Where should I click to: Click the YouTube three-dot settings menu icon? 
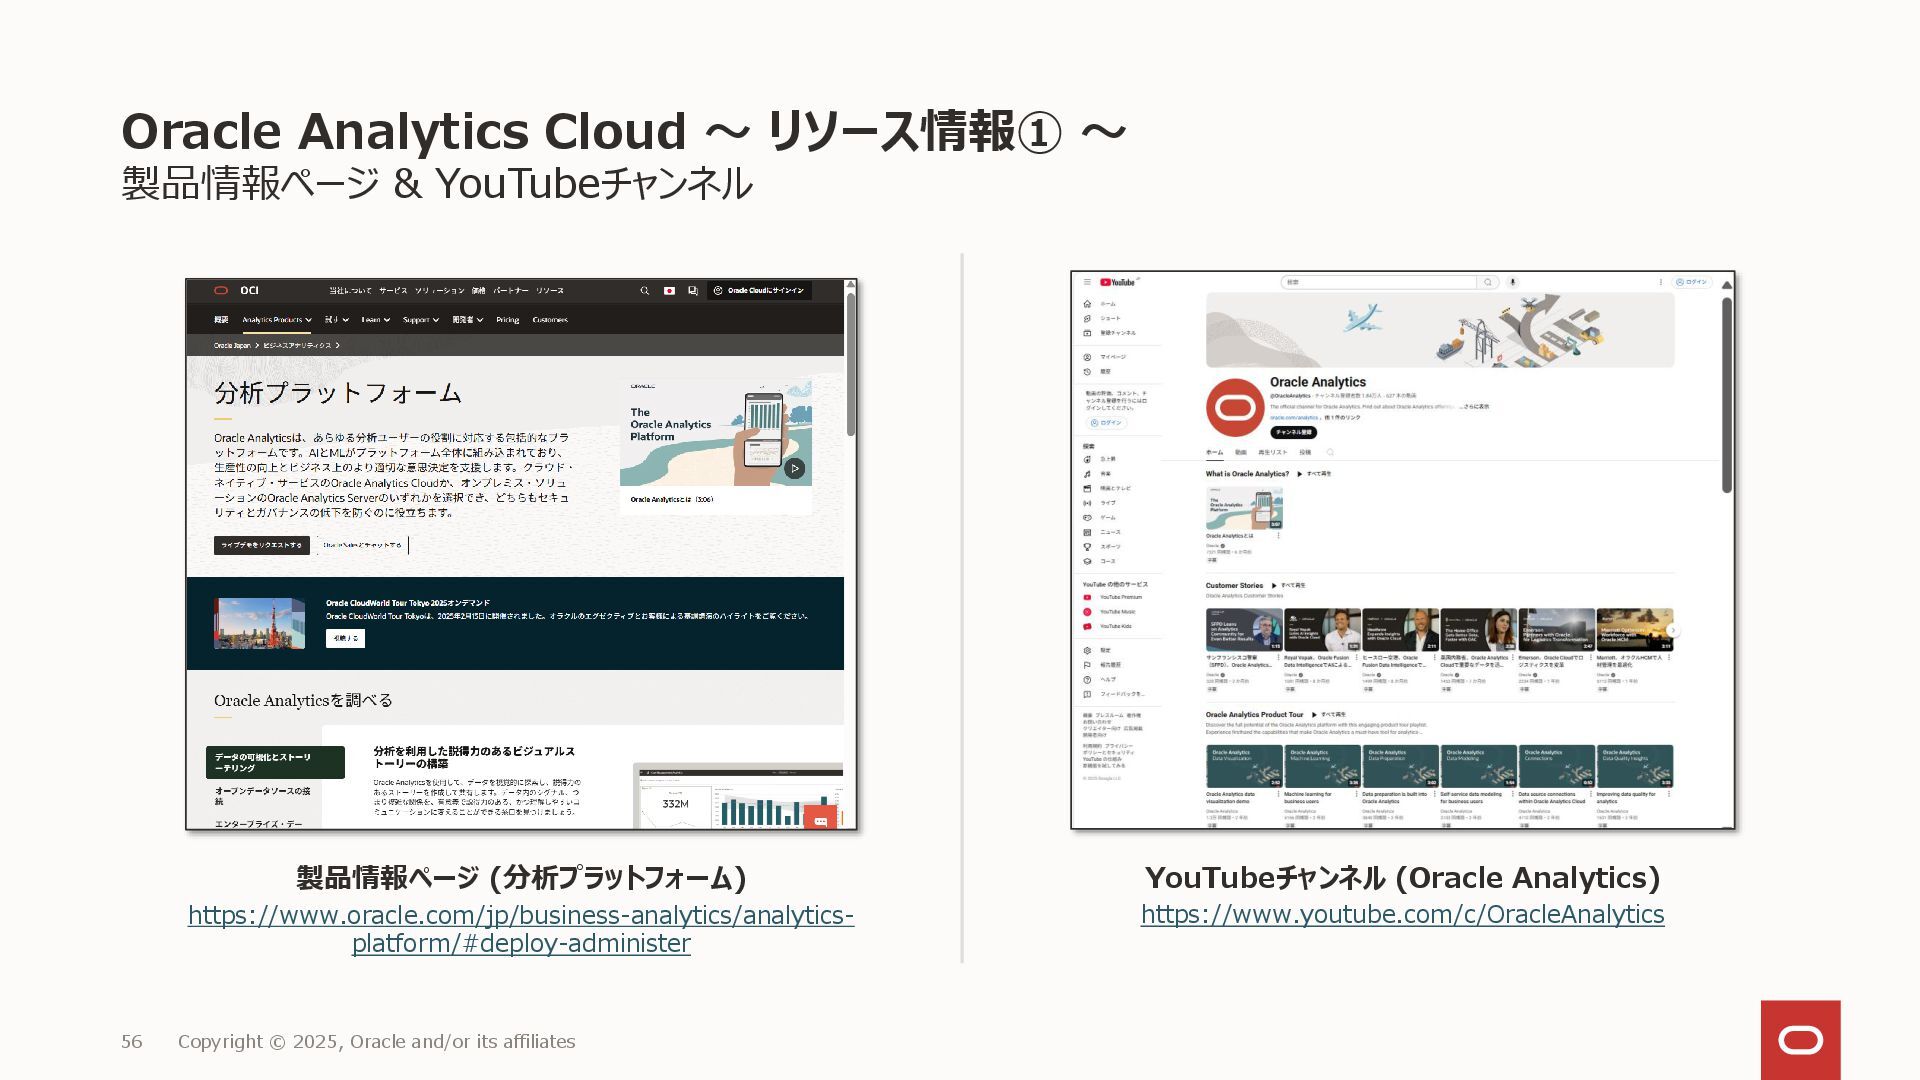(x=1661, y=282)
